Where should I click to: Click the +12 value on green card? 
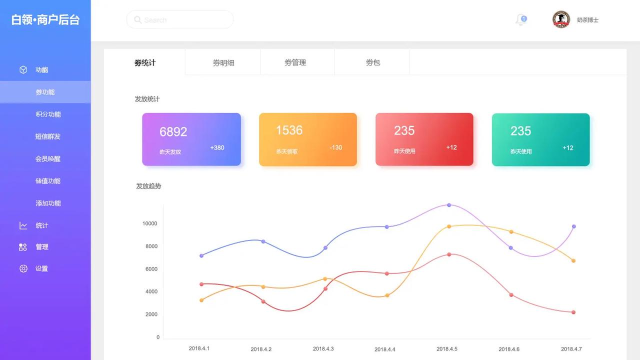pyautogui.click(x=568, y=148)
